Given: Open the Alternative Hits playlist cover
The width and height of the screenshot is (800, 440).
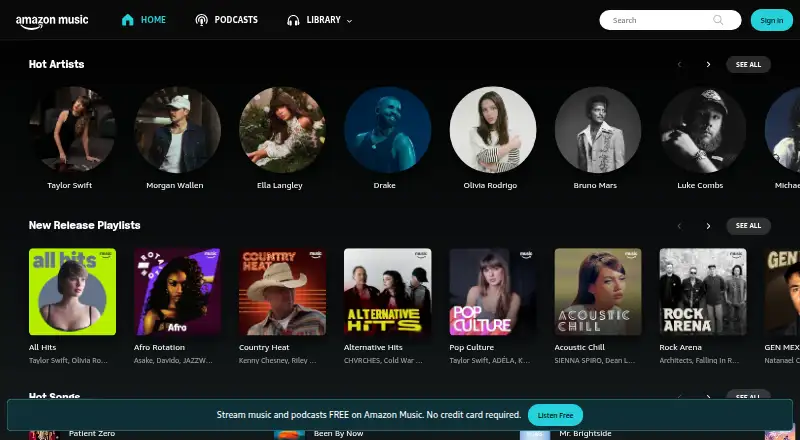Looking at the screenshot, I should [x=388, y=292].
